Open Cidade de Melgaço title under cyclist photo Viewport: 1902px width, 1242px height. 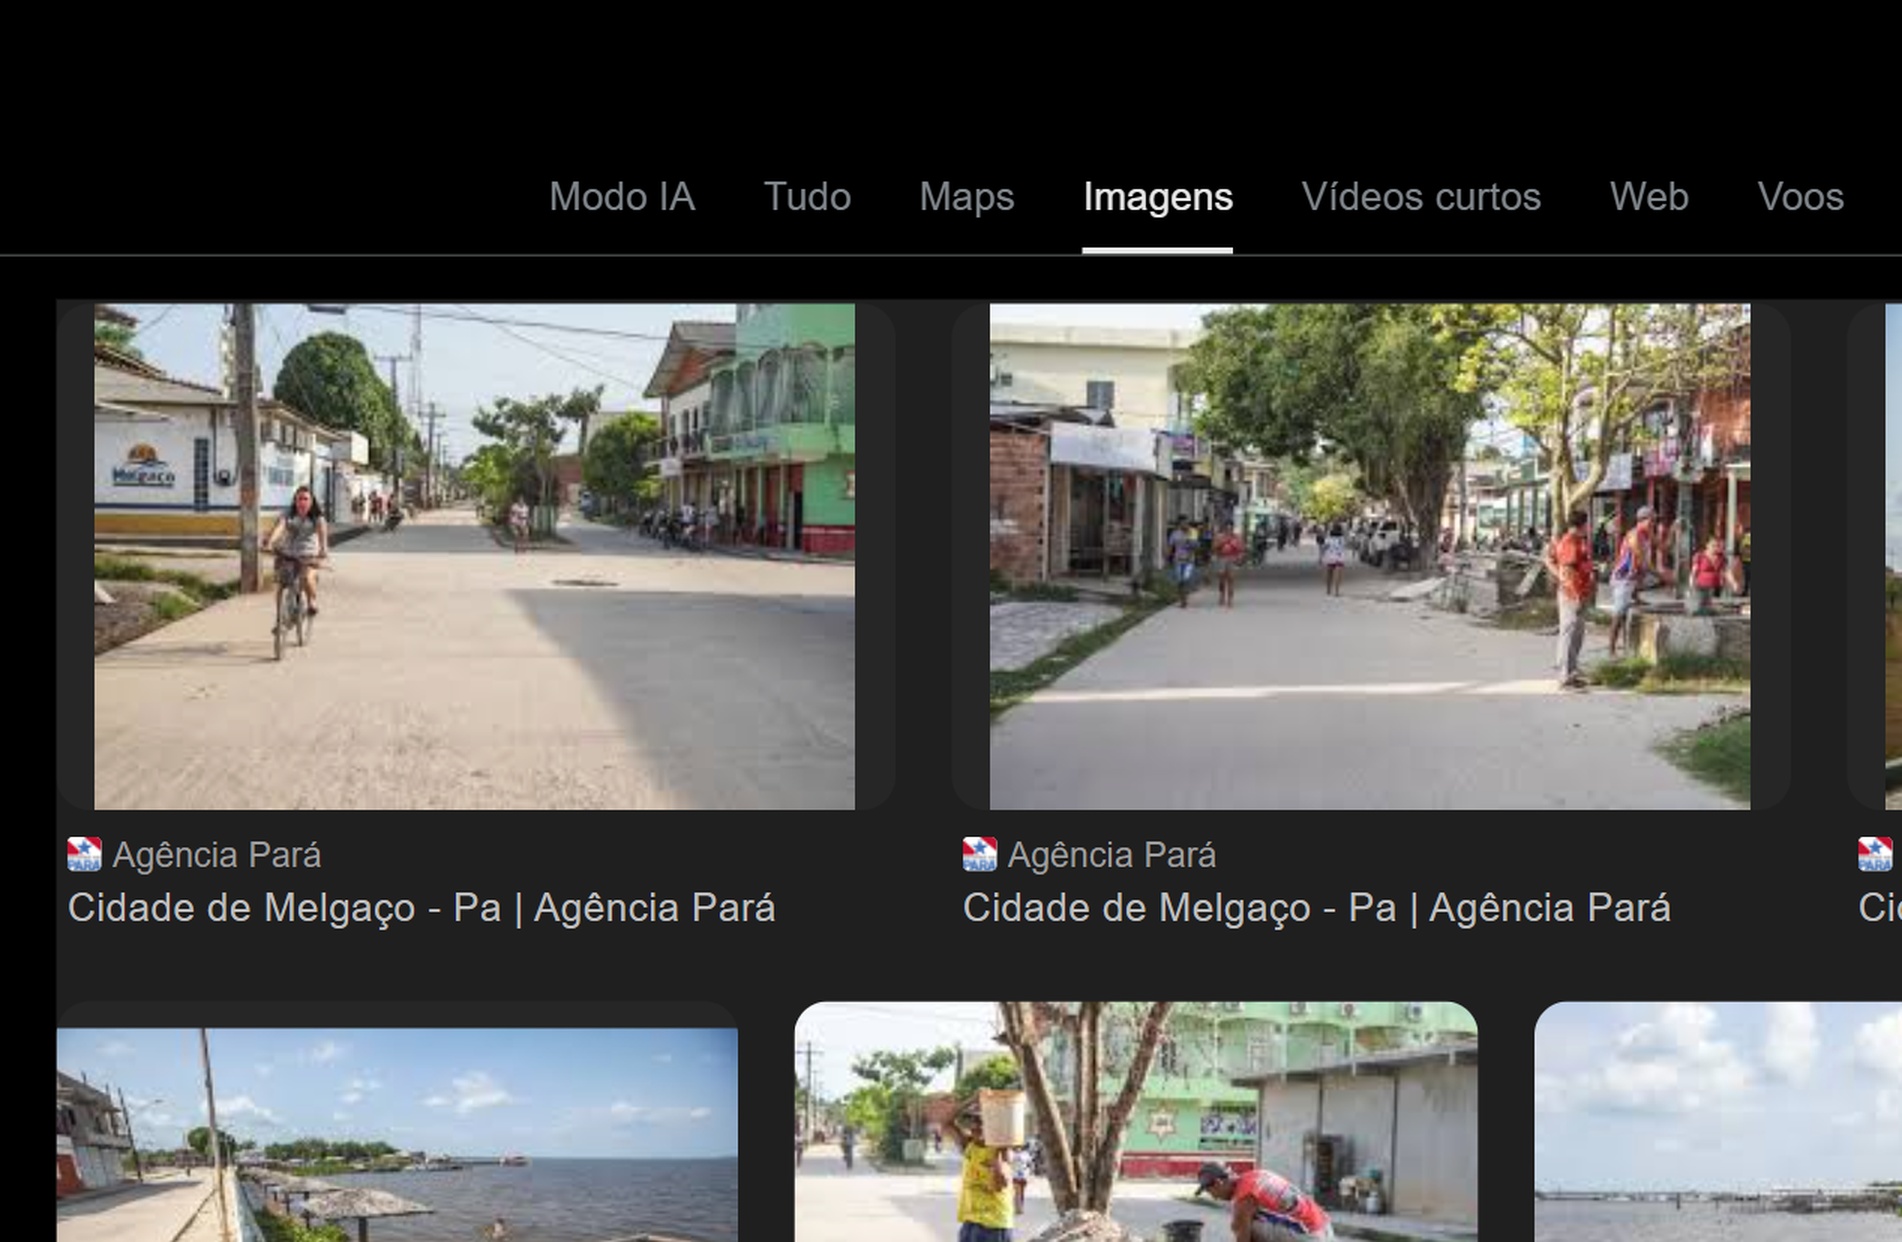pos(421,908)
